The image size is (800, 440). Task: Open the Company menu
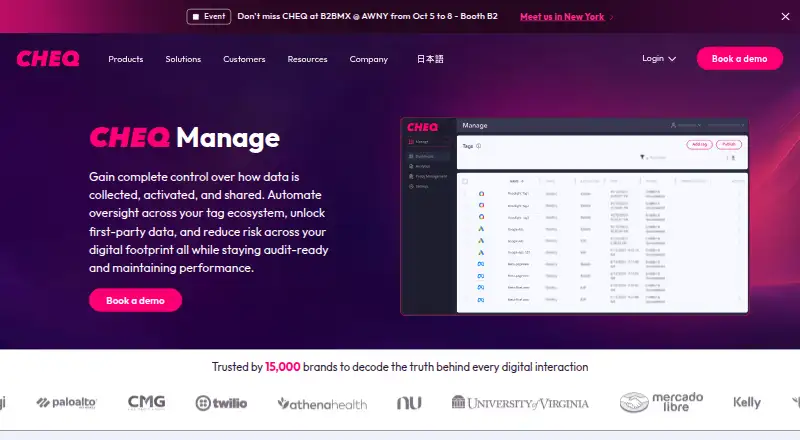(368, 59)
